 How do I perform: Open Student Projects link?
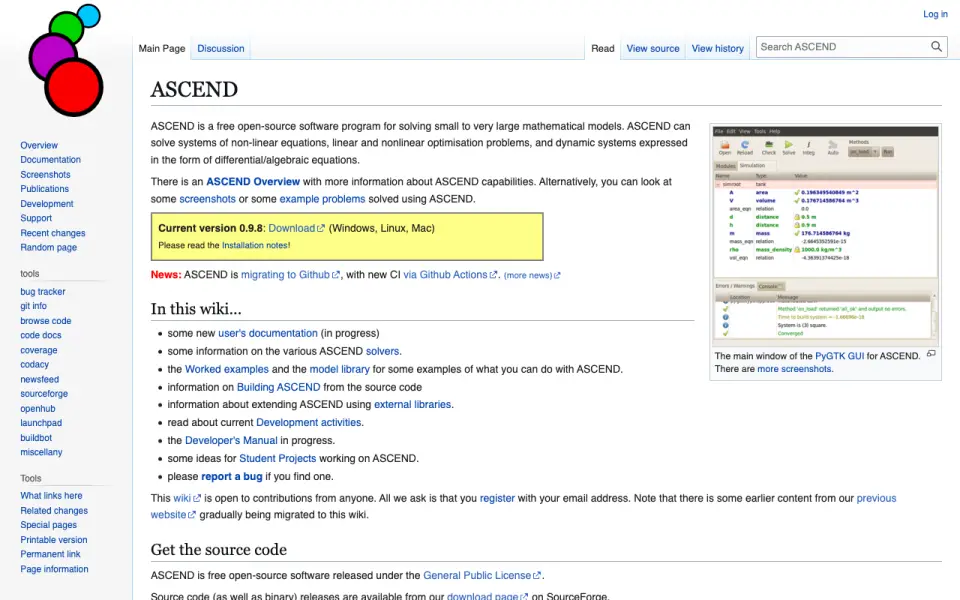coord(277,459)
